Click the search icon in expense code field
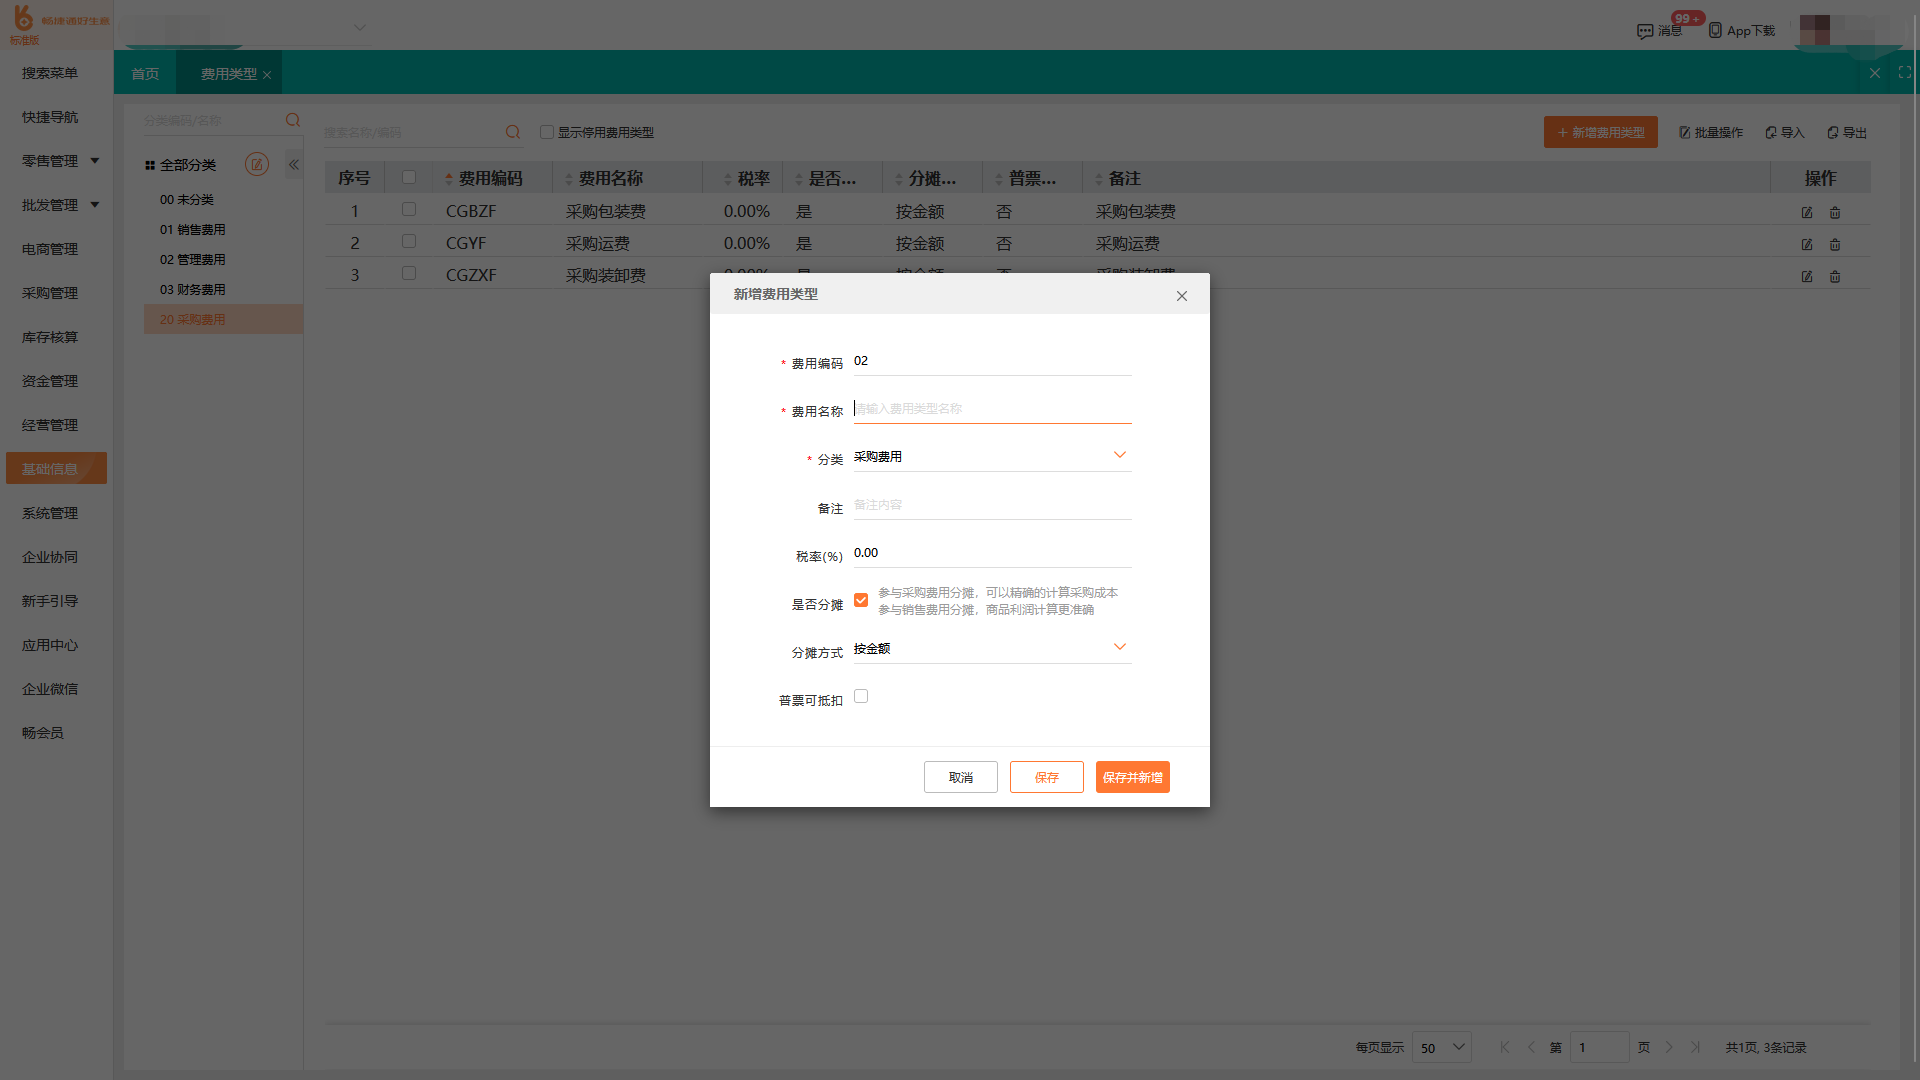1920x1080 pixels. pyautogui.click(x=513, y=132)
